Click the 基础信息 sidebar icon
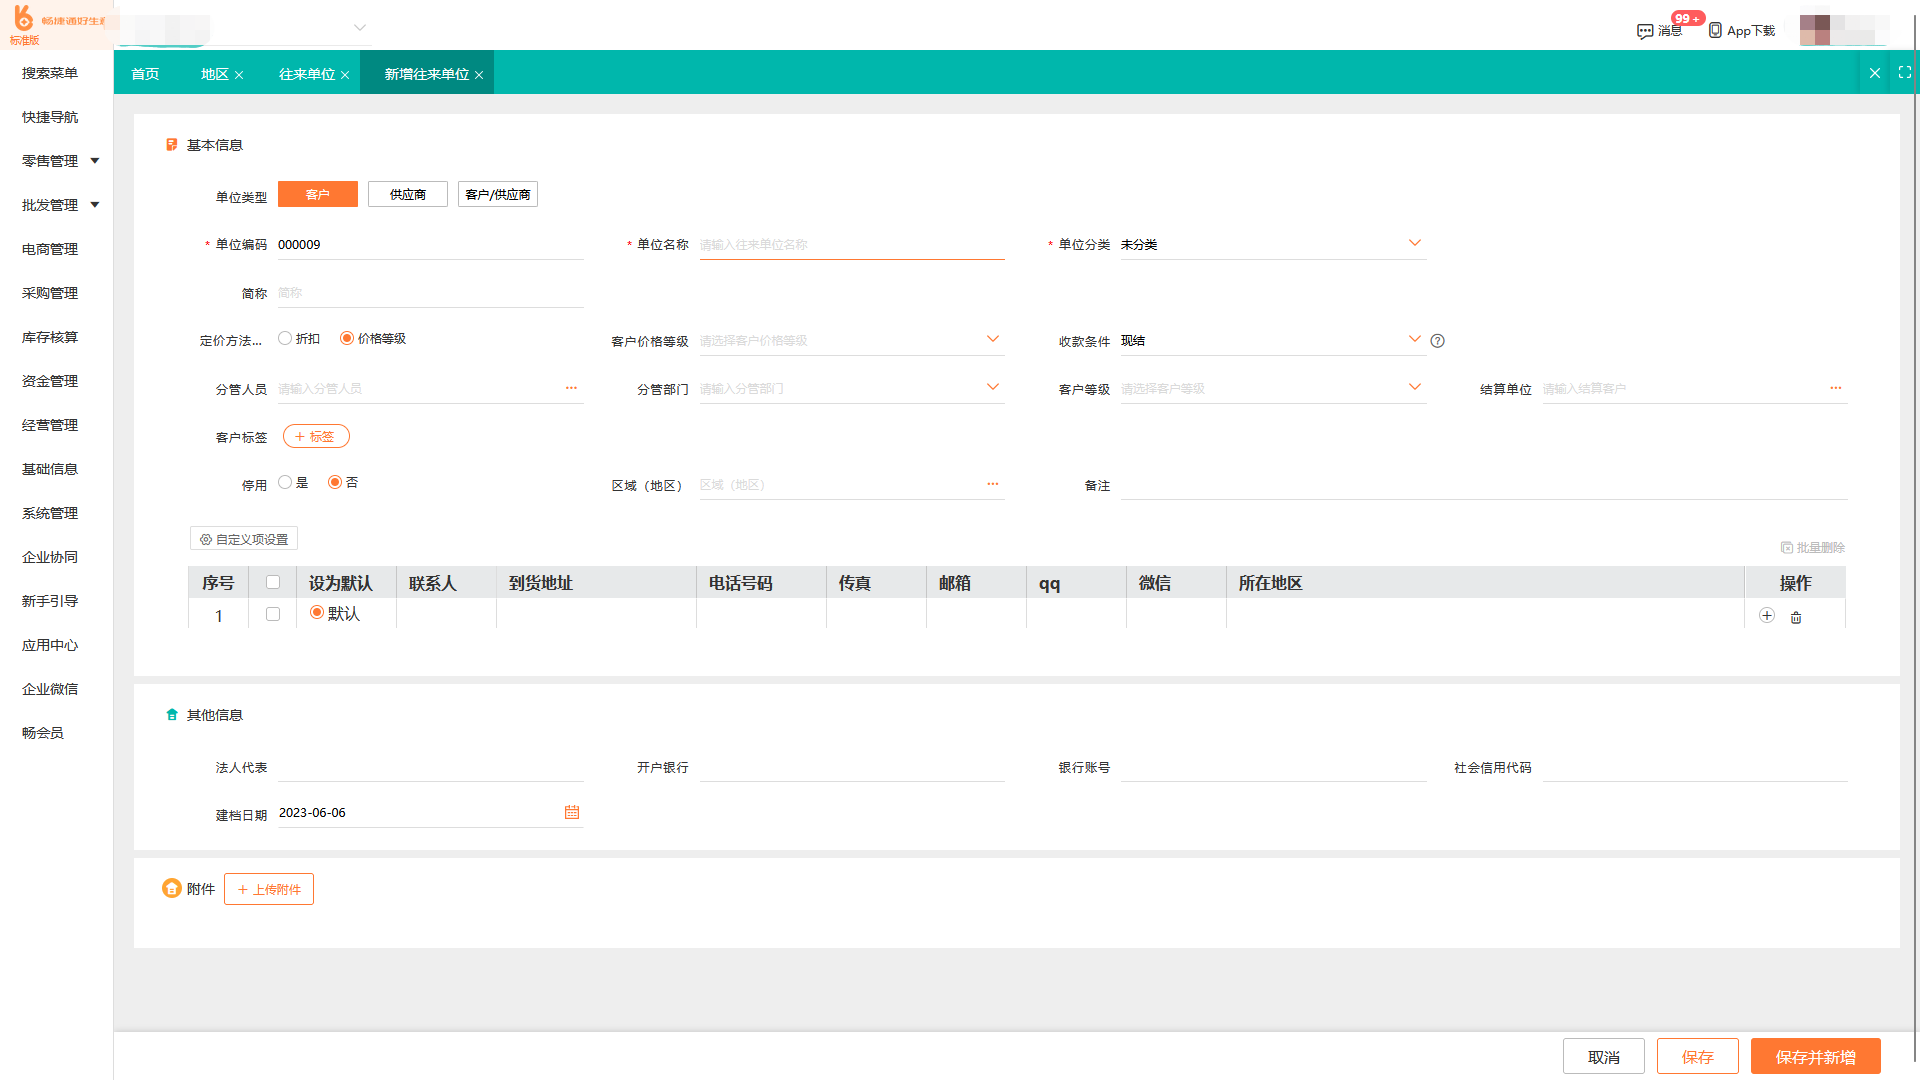The image size is (1920, 1080). [x=51, y=468]
